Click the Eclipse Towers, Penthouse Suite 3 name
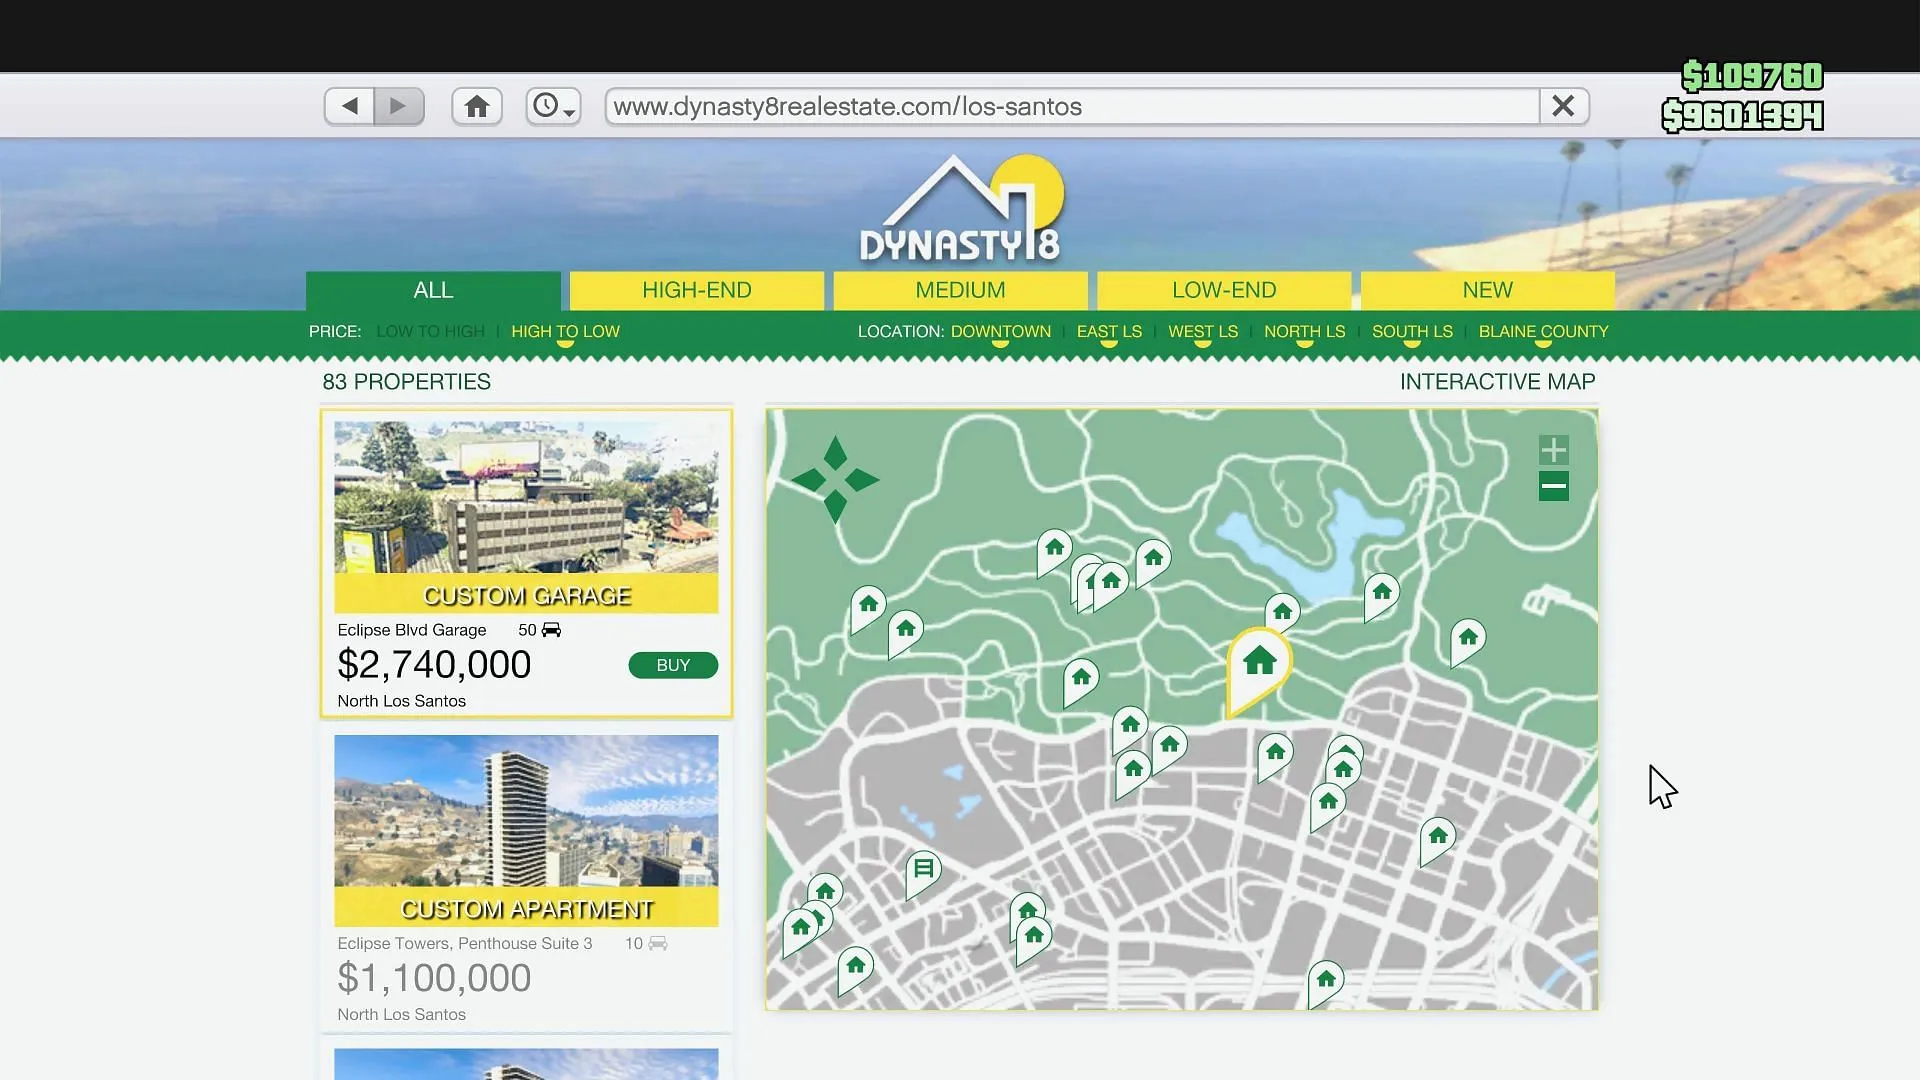The width and height of the screenshot is (1920, 1080). point(465,943)
